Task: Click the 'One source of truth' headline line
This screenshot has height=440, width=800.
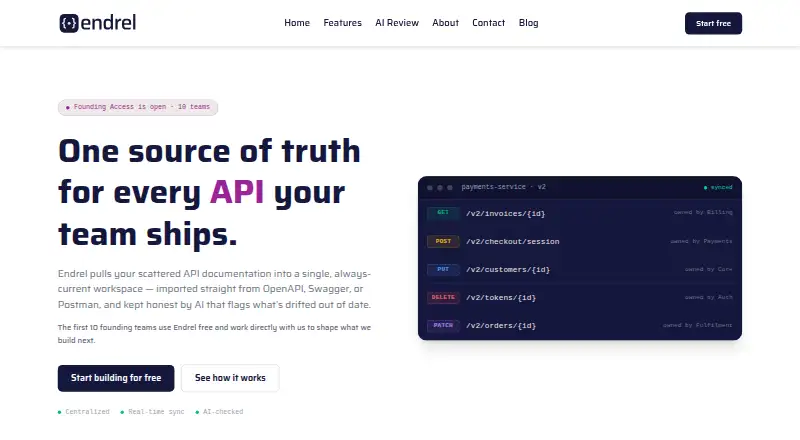Action: 209,151
